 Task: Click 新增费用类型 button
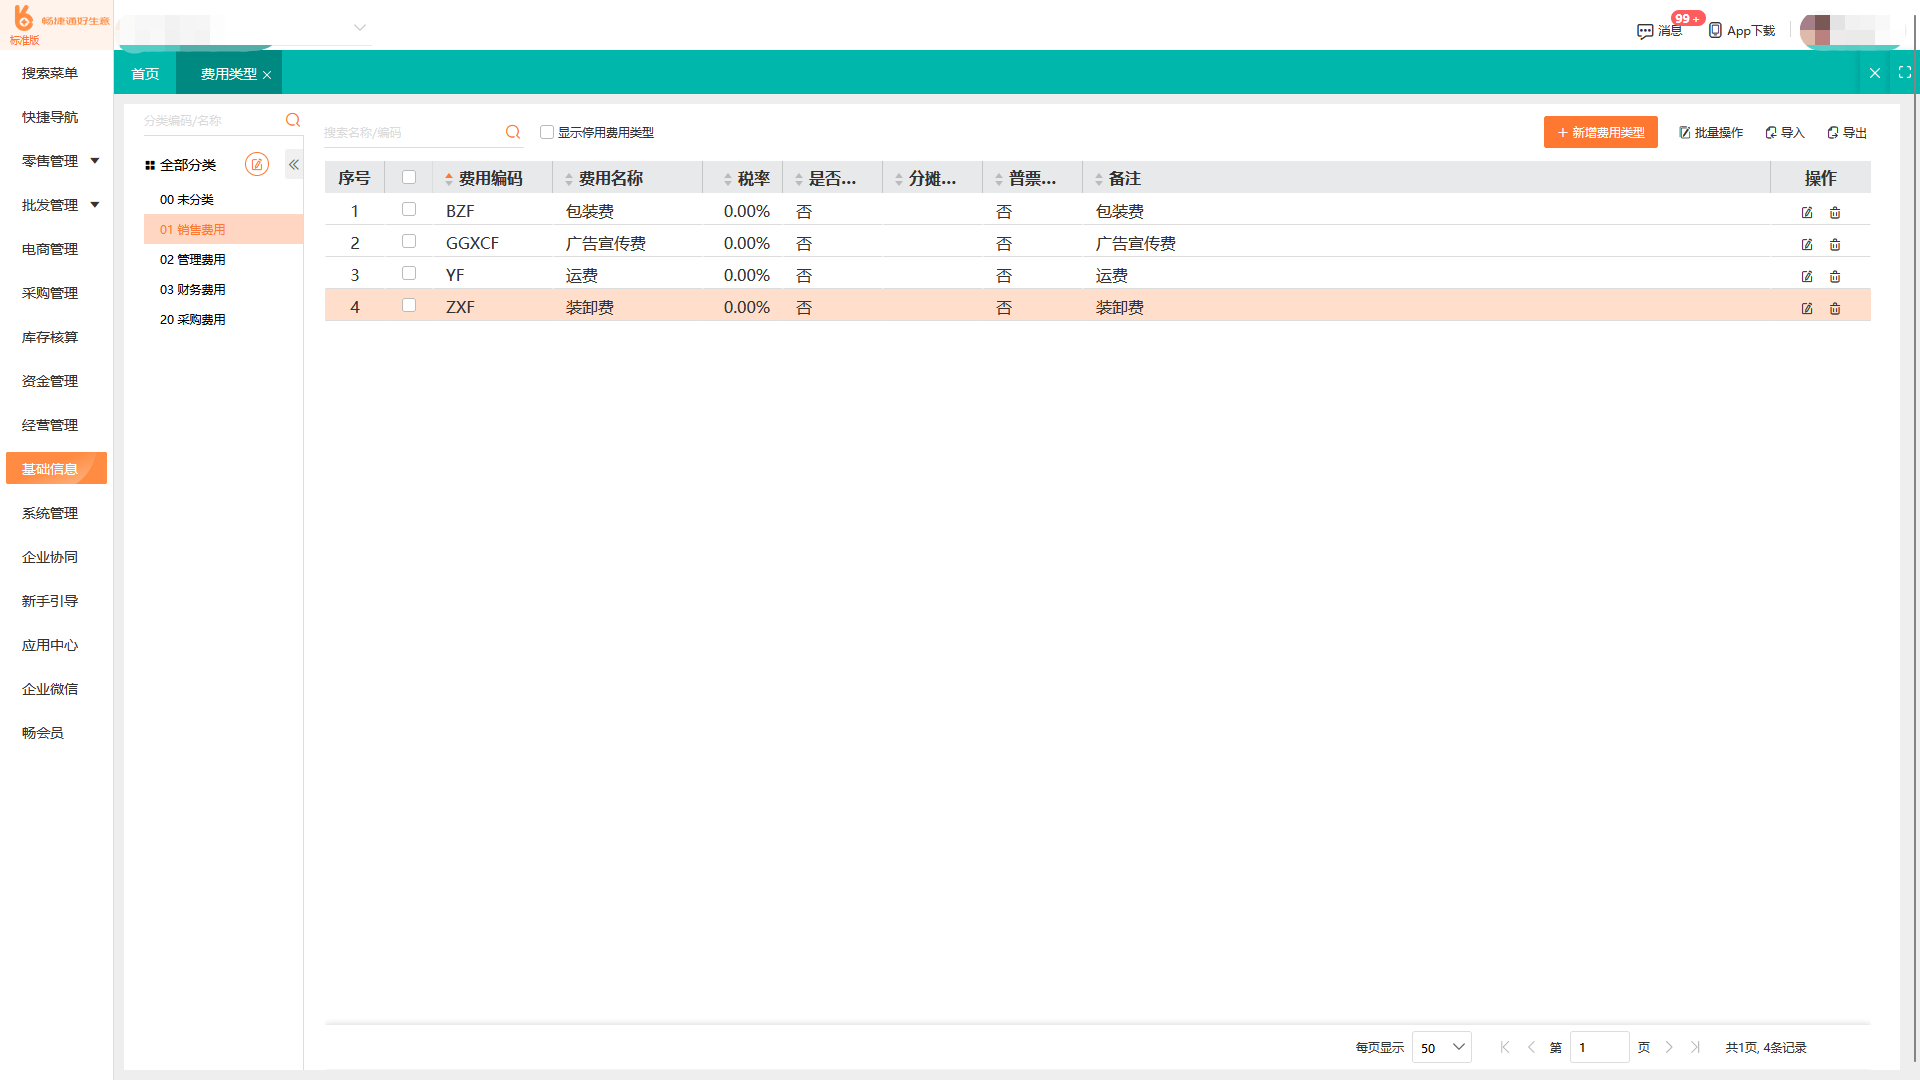pyautogui.click(x=1601, y=131)
